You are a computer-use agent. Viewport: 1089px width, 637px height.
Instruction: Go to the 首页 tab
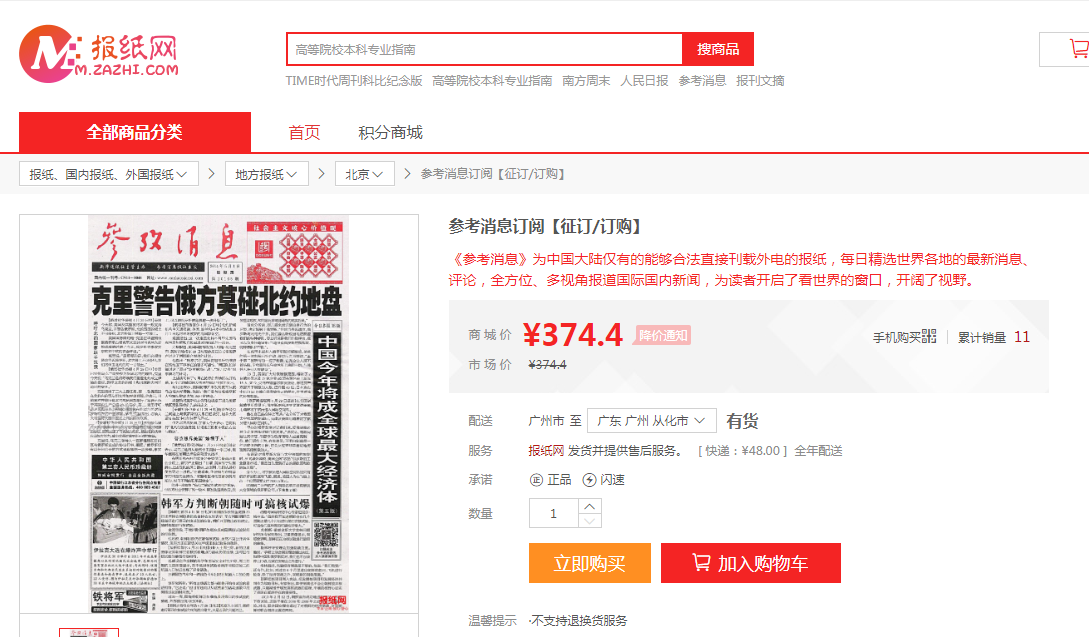[304, 132]
